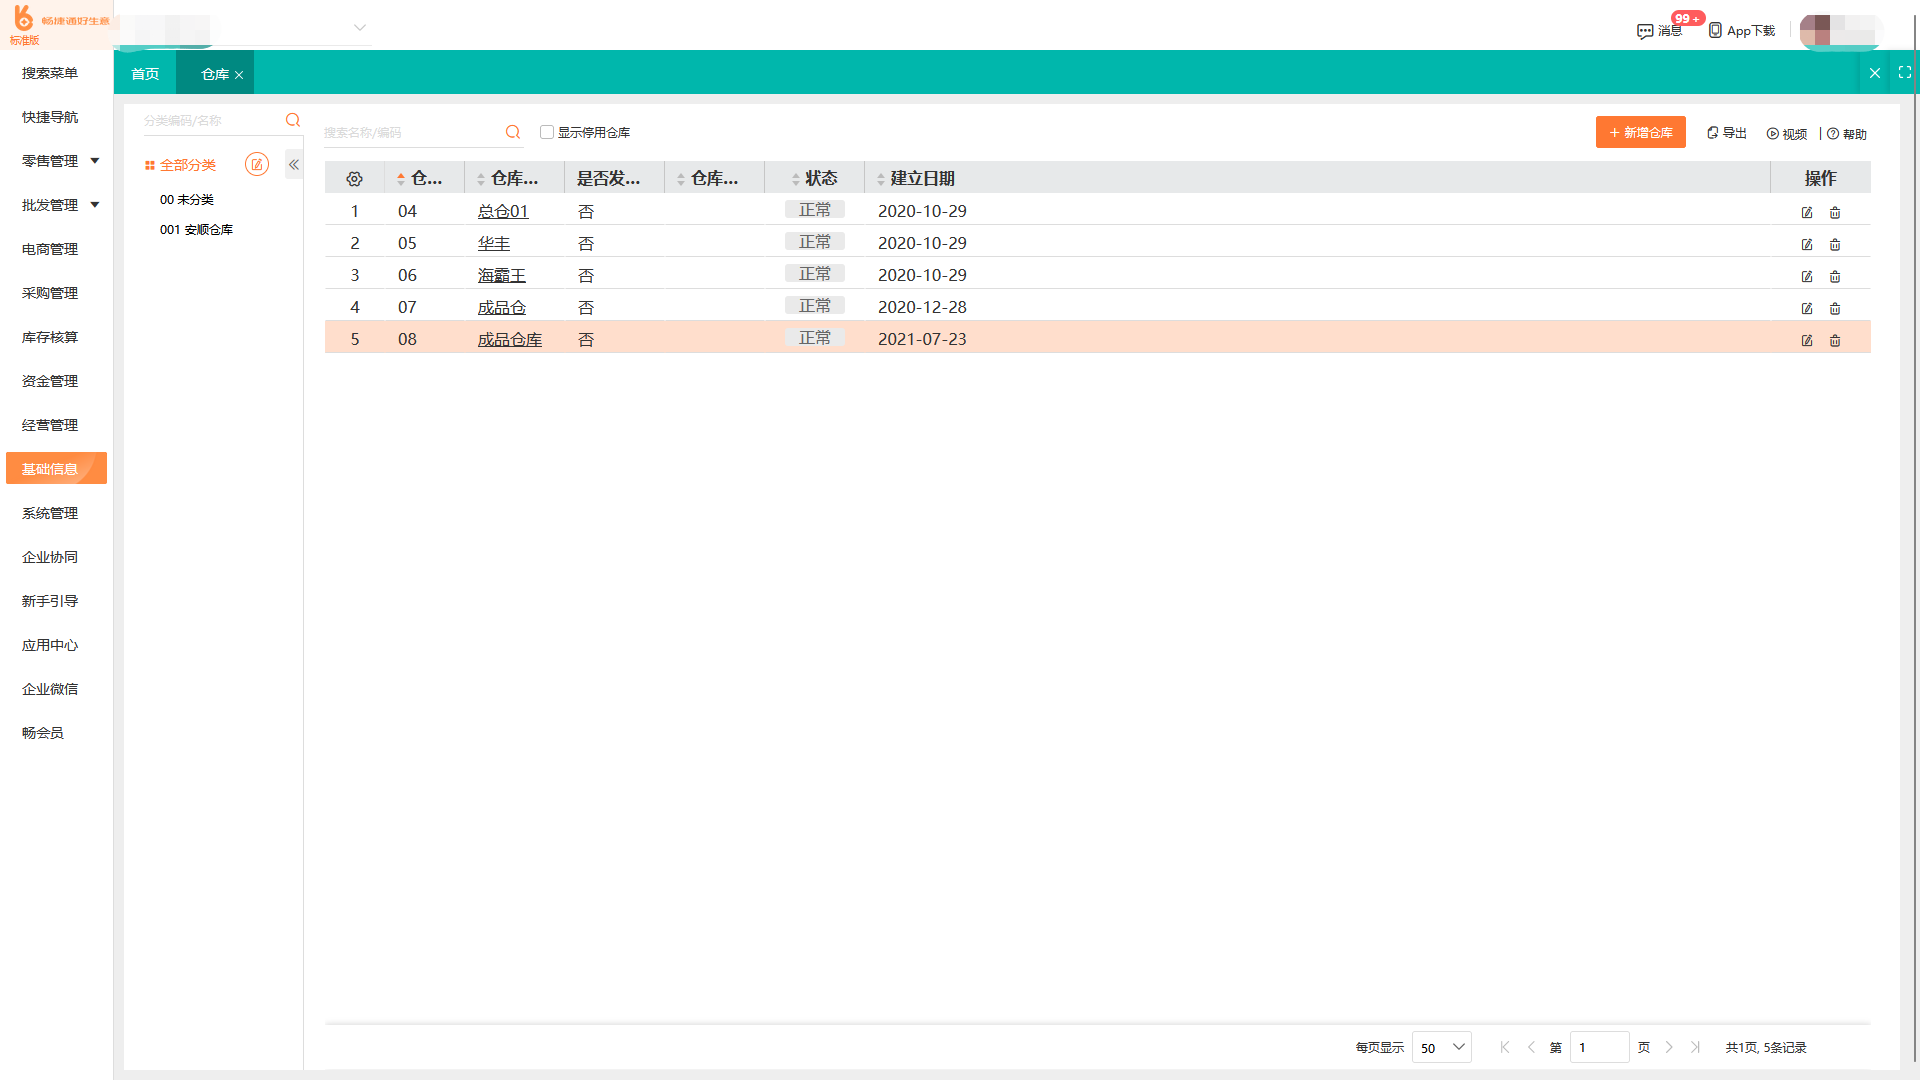Click edit icon for 成品仓 row
Image resolution: width=1920 pixels, height=1080 pixels.
[x=1807, y=307]
